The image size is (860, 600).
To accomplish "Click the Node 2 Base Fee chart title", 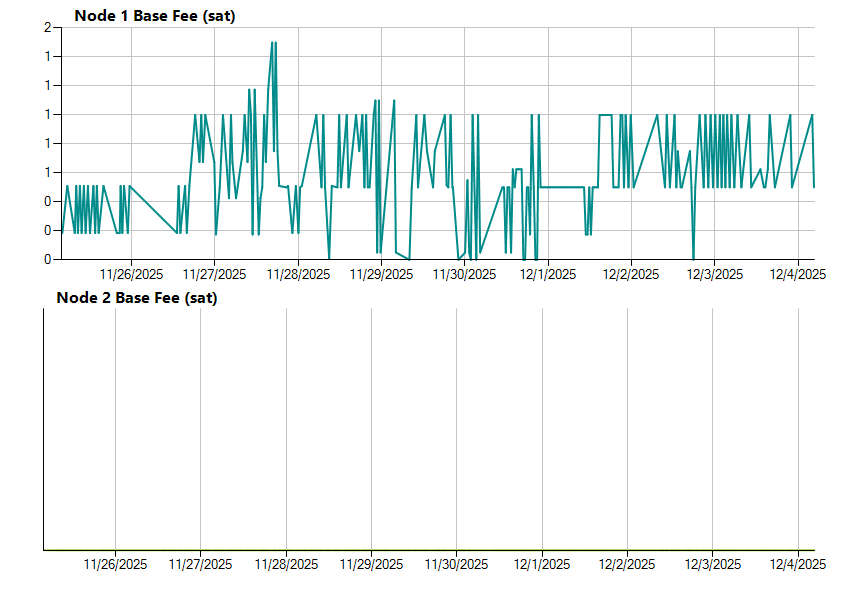I will click(x=137, y=297).
